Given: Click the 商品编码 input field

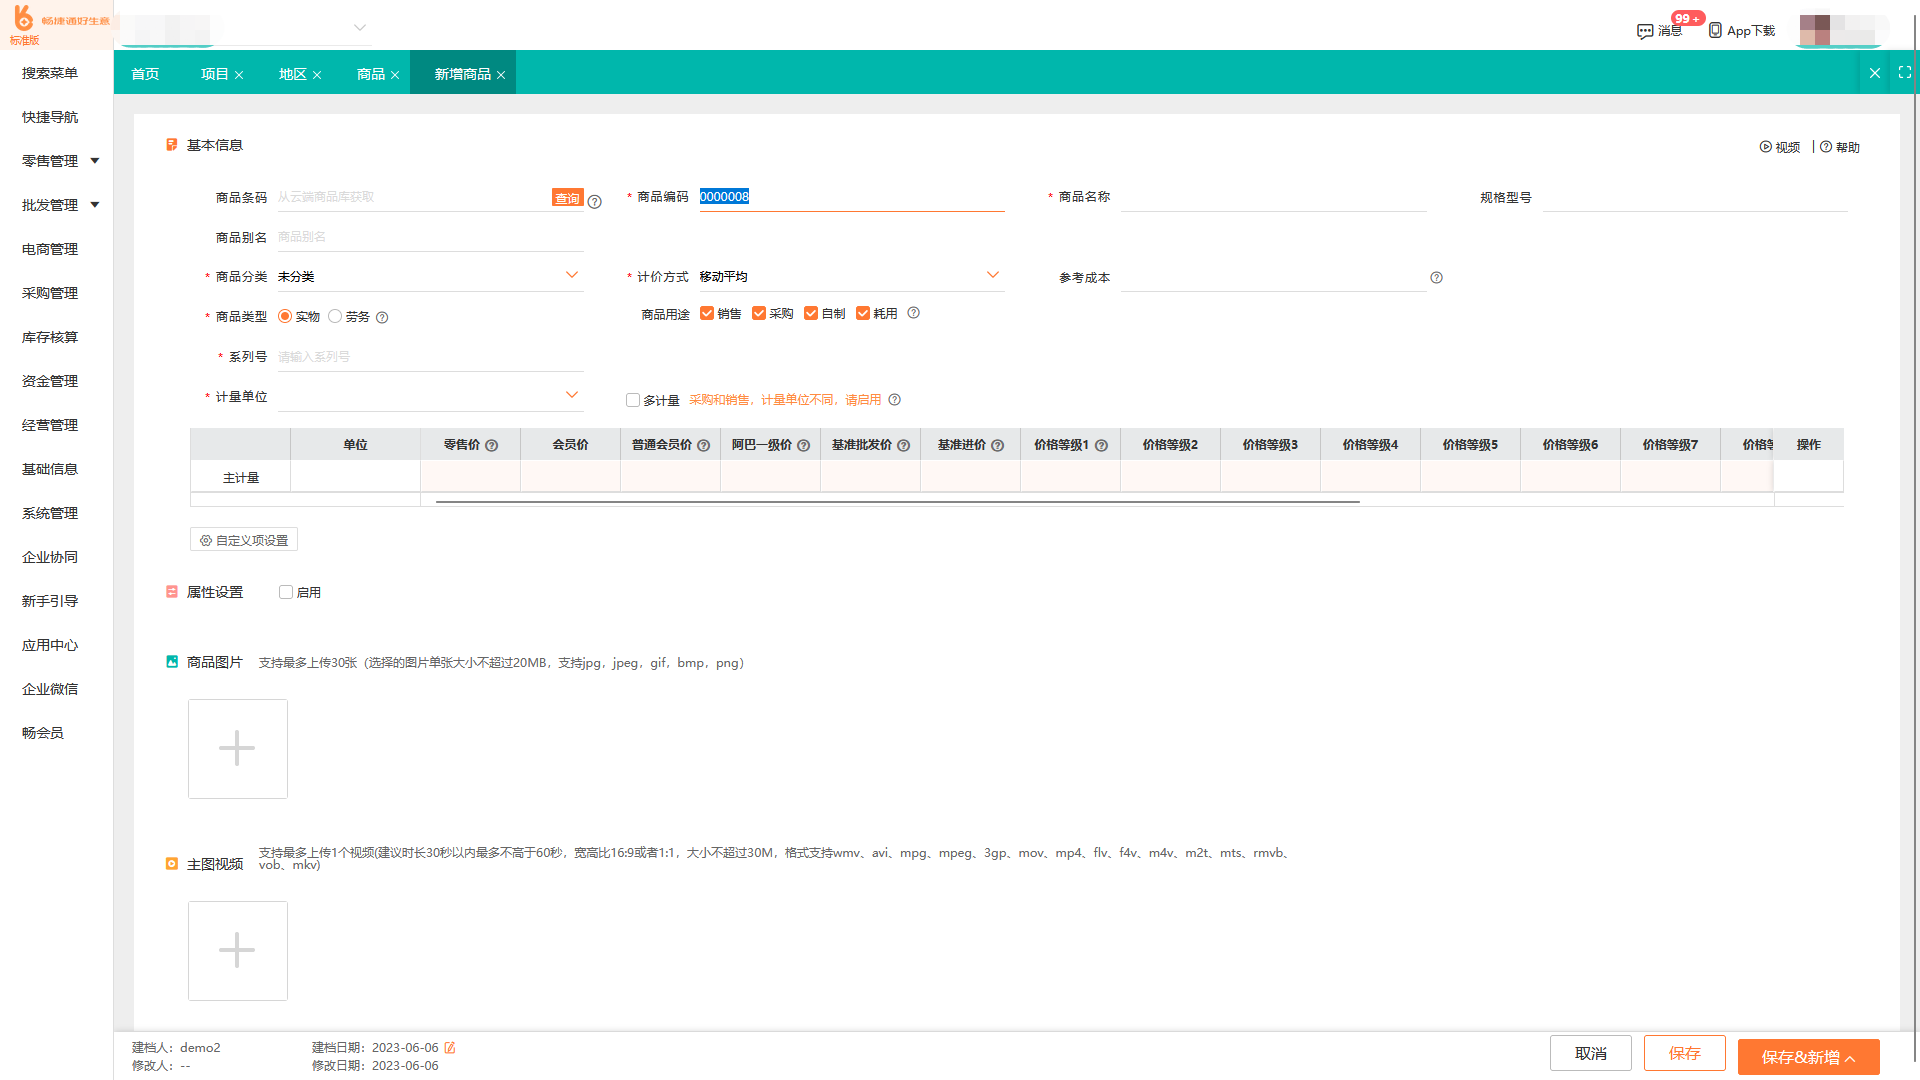Looking at the screenshot, I should (x=851, y=196).
